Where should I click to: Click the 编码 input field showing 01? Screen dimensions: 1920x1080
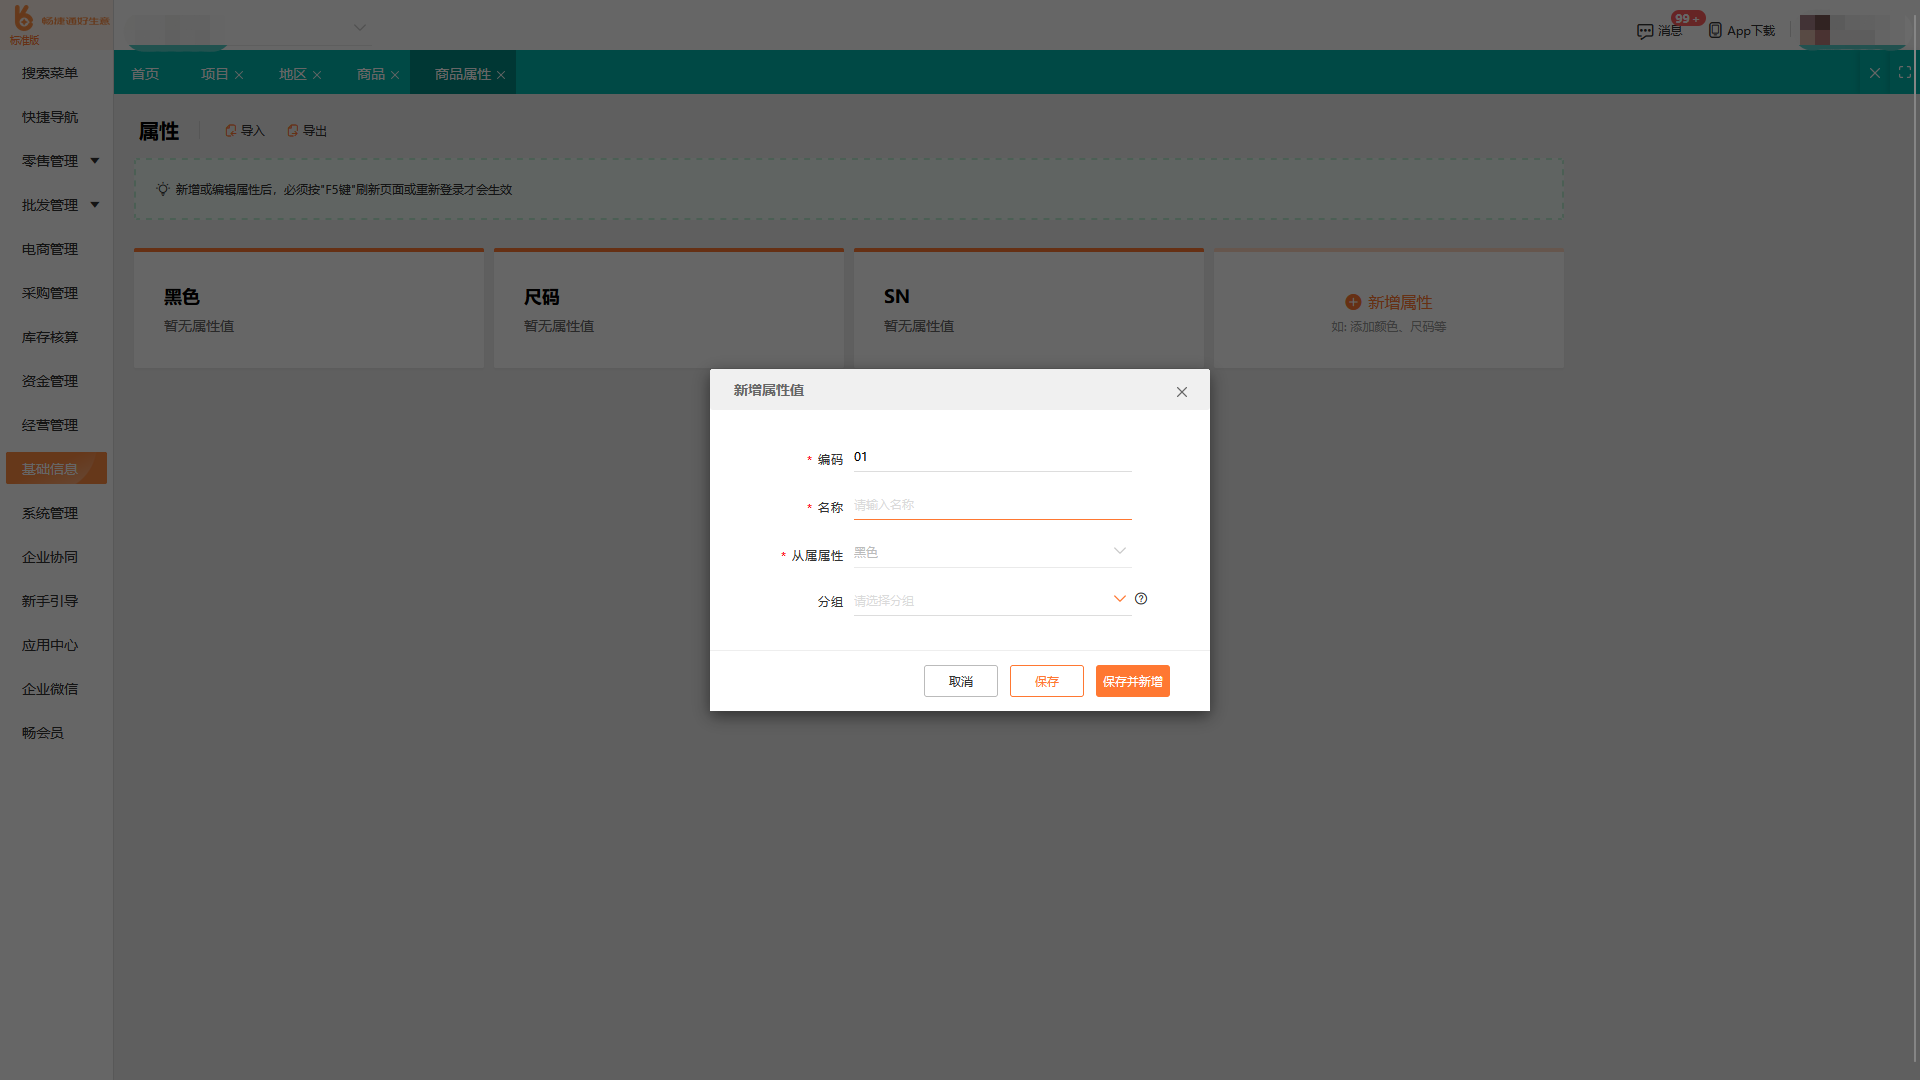click(992, 456)
